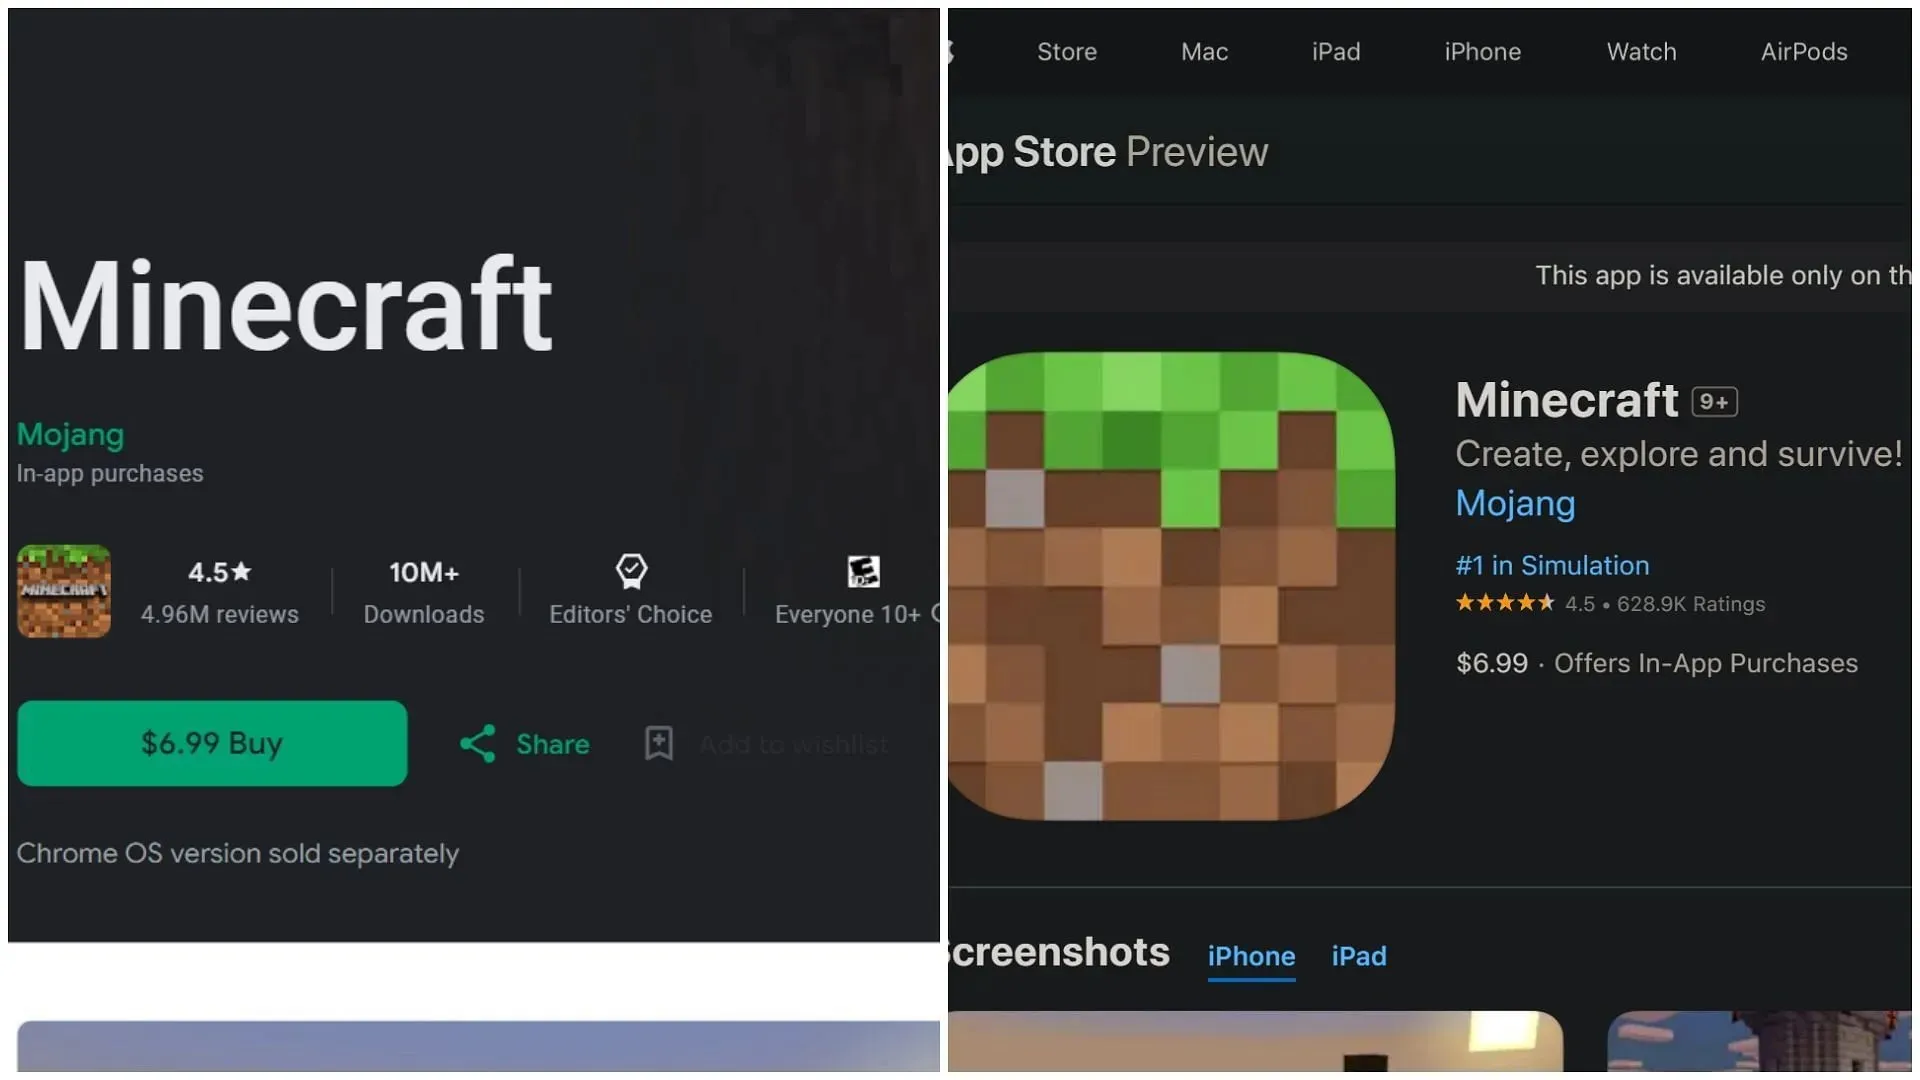Click the age rating icon showing Everyone 10+
This screenshot has width=1920, height=1080.
857,570
